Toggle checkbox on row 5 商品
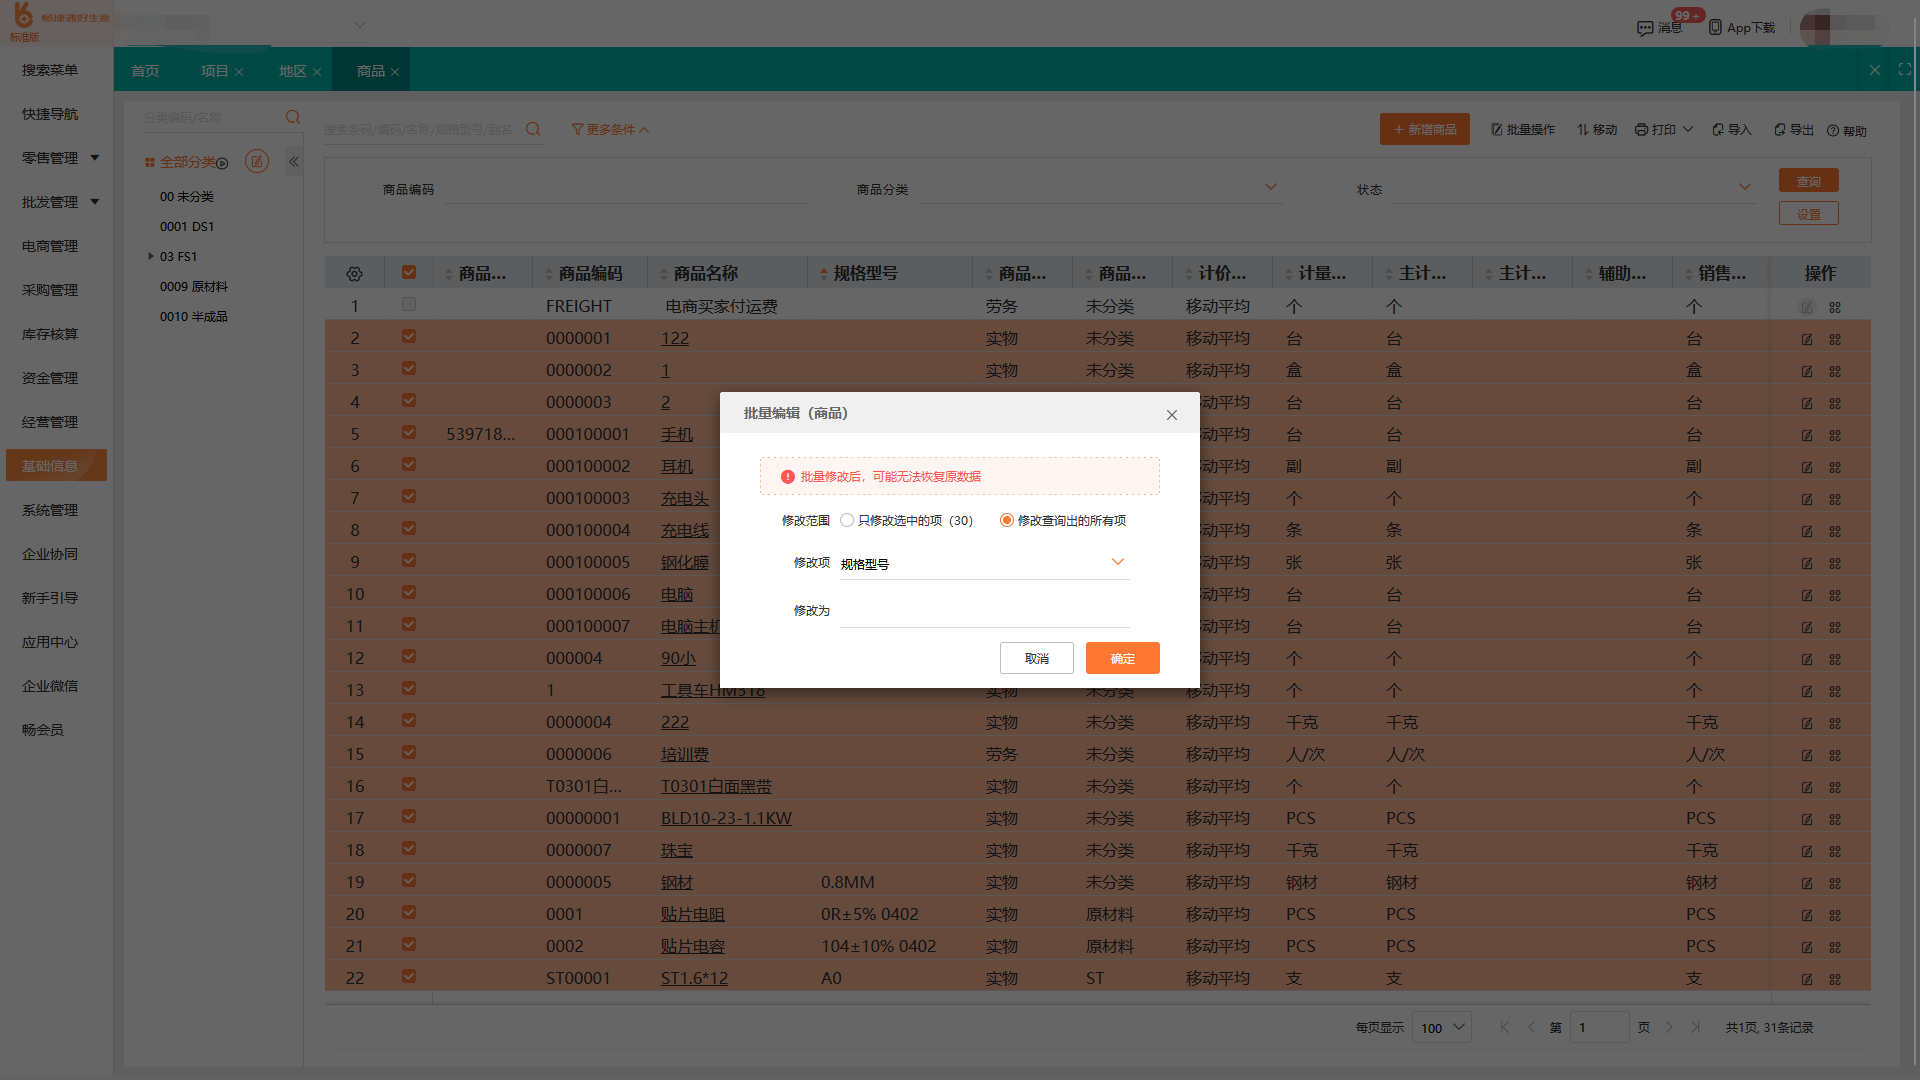The image size is (1920, 1080). click(409, 433)
